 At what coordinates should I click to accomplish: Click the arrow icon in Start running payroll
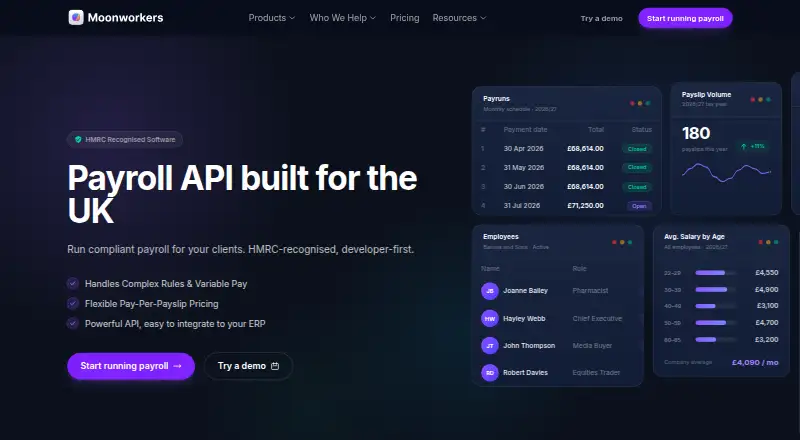[178, 366]
